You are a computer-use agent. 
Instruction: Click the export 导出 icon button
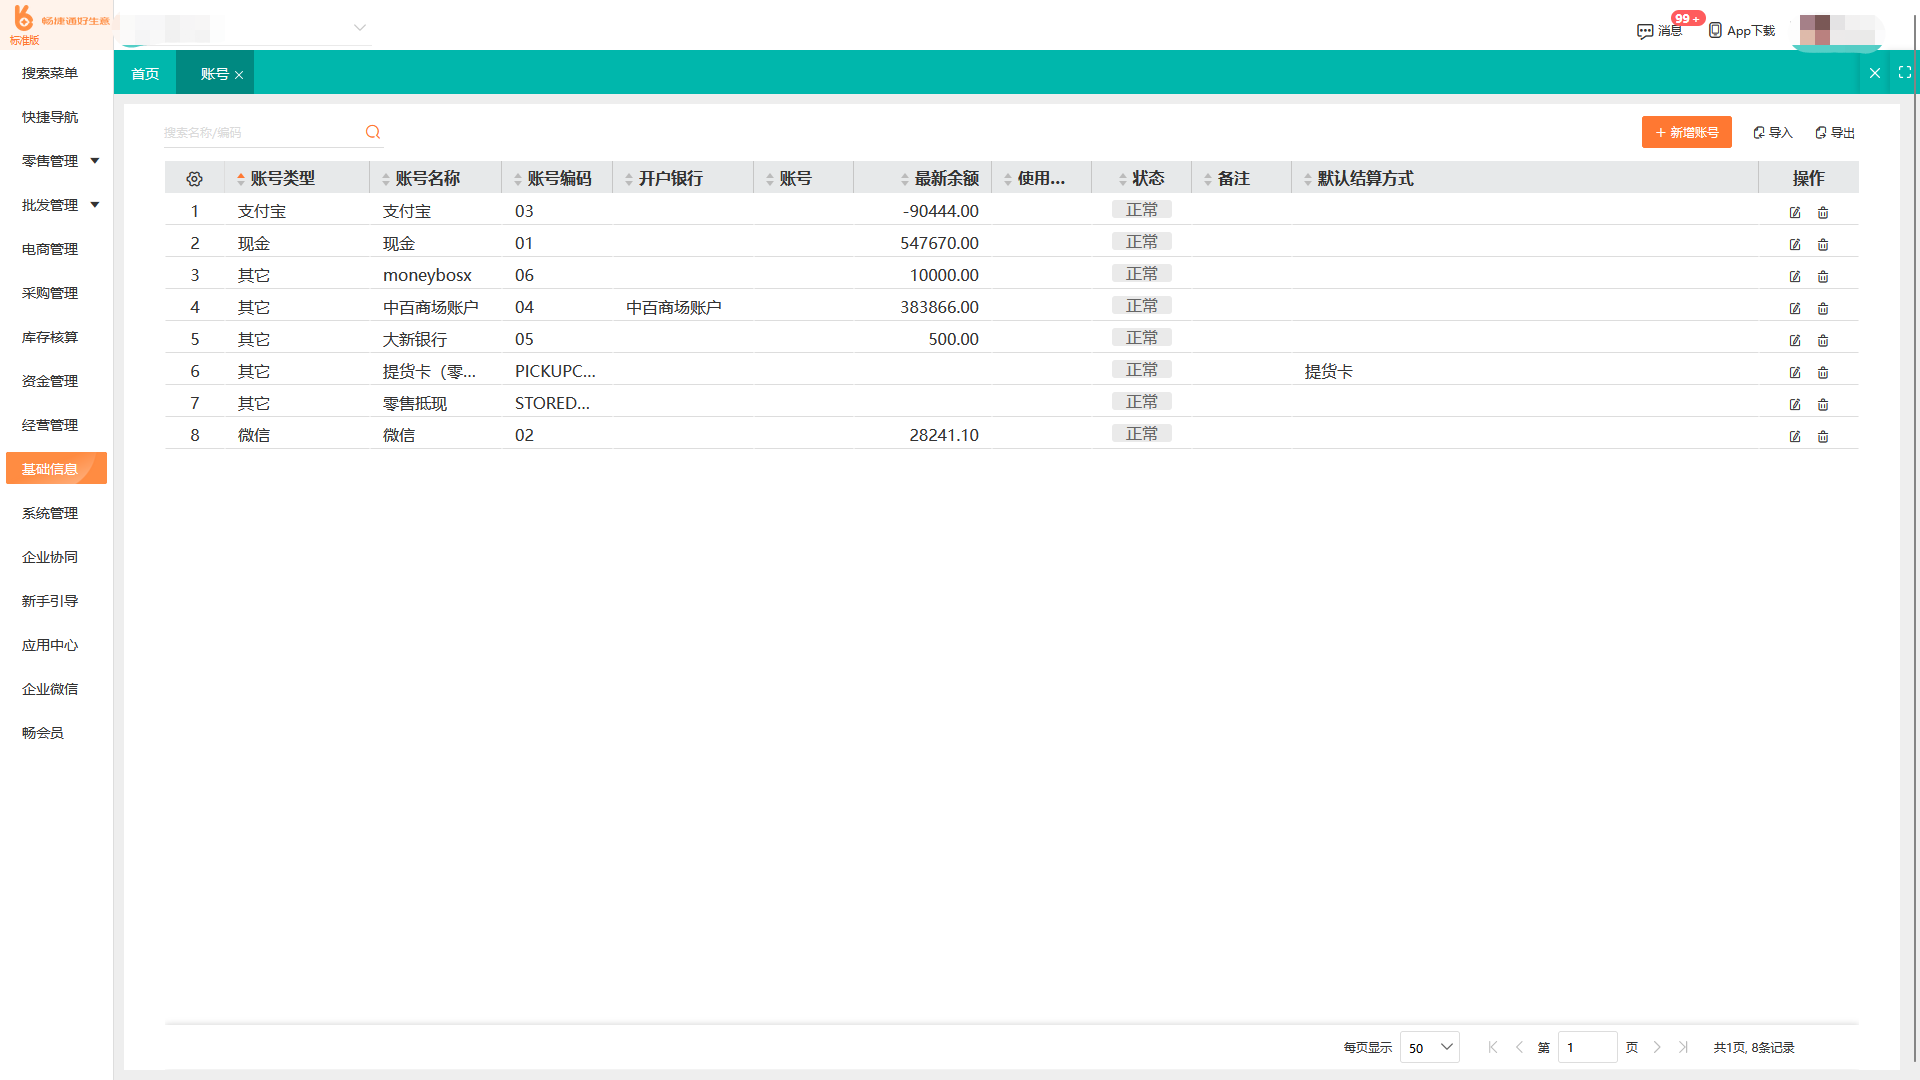pyautogui.click(x=1836, y=132)
